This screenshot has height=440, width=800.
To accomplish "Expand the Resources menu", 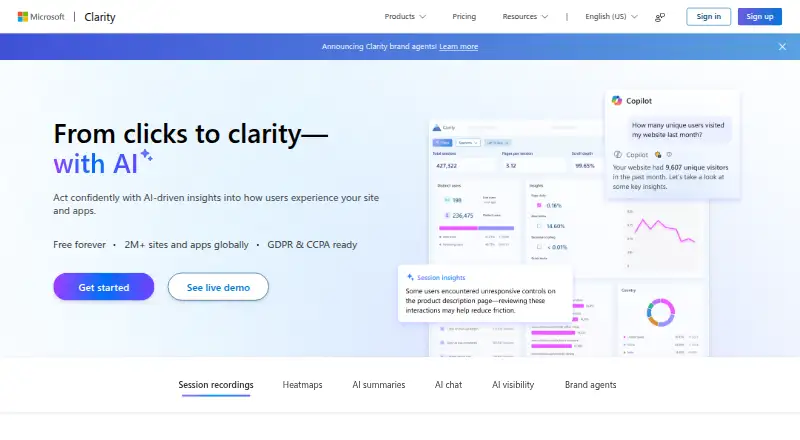I will [525, 16].
